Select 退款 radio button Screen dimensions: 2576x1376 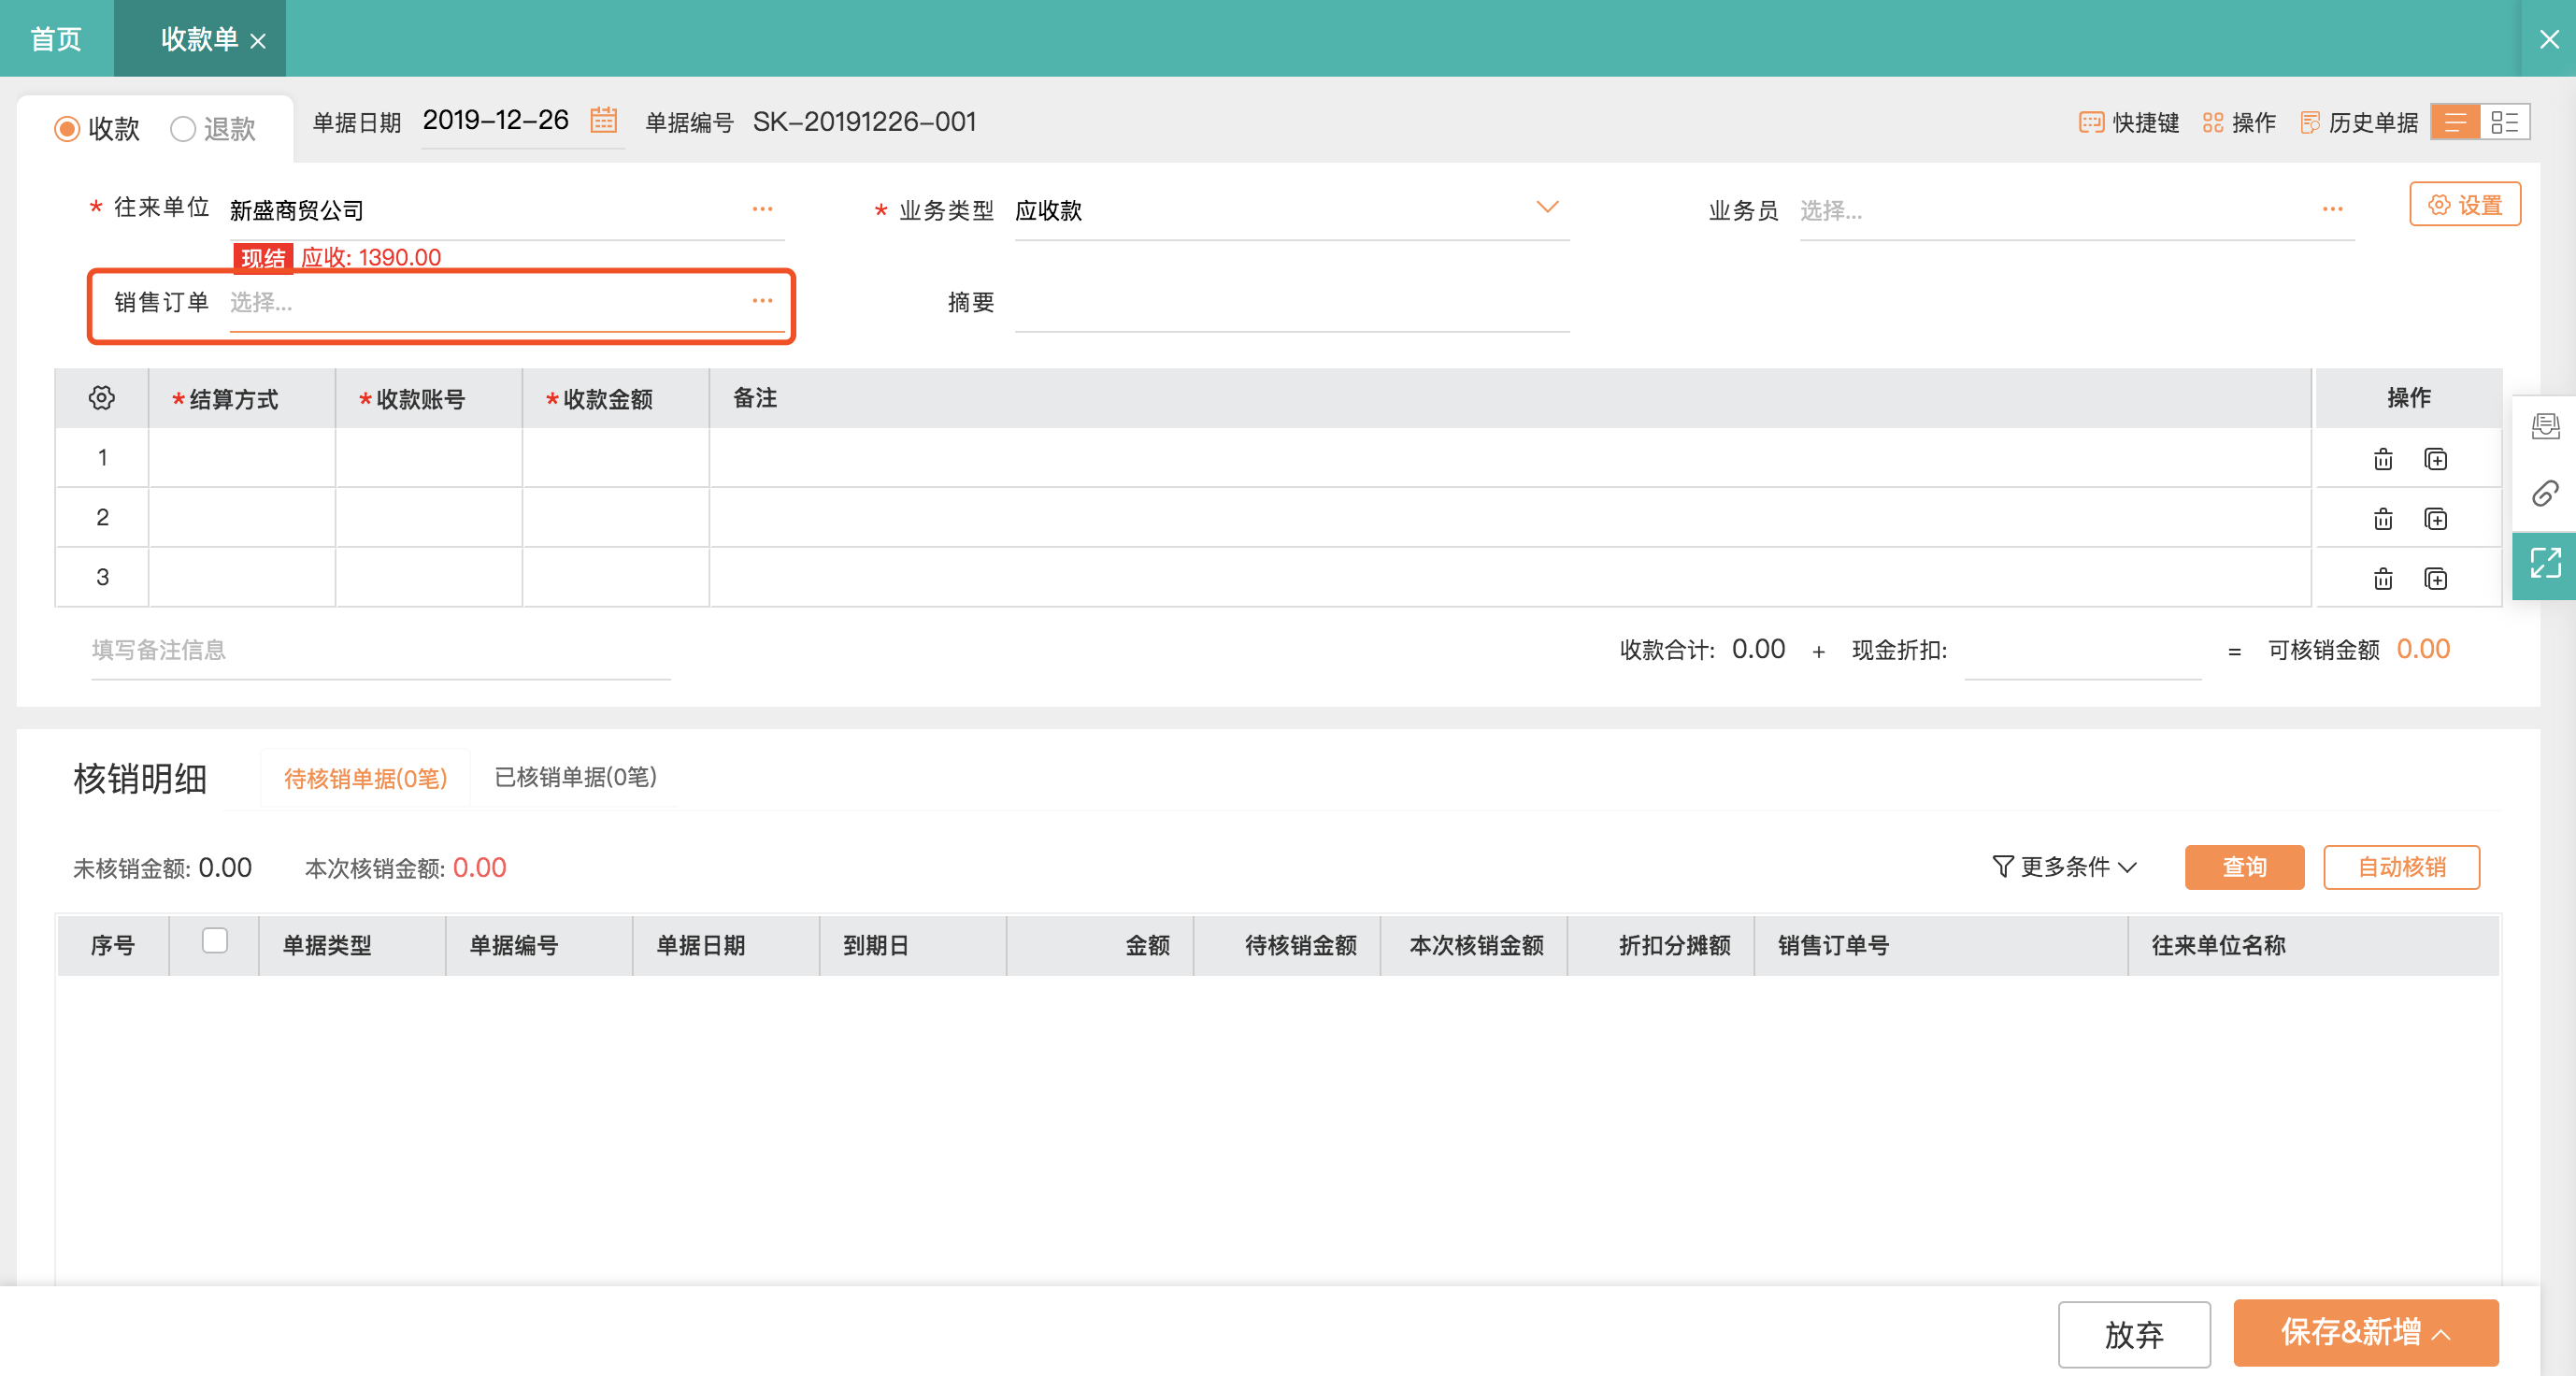[184, 126]
